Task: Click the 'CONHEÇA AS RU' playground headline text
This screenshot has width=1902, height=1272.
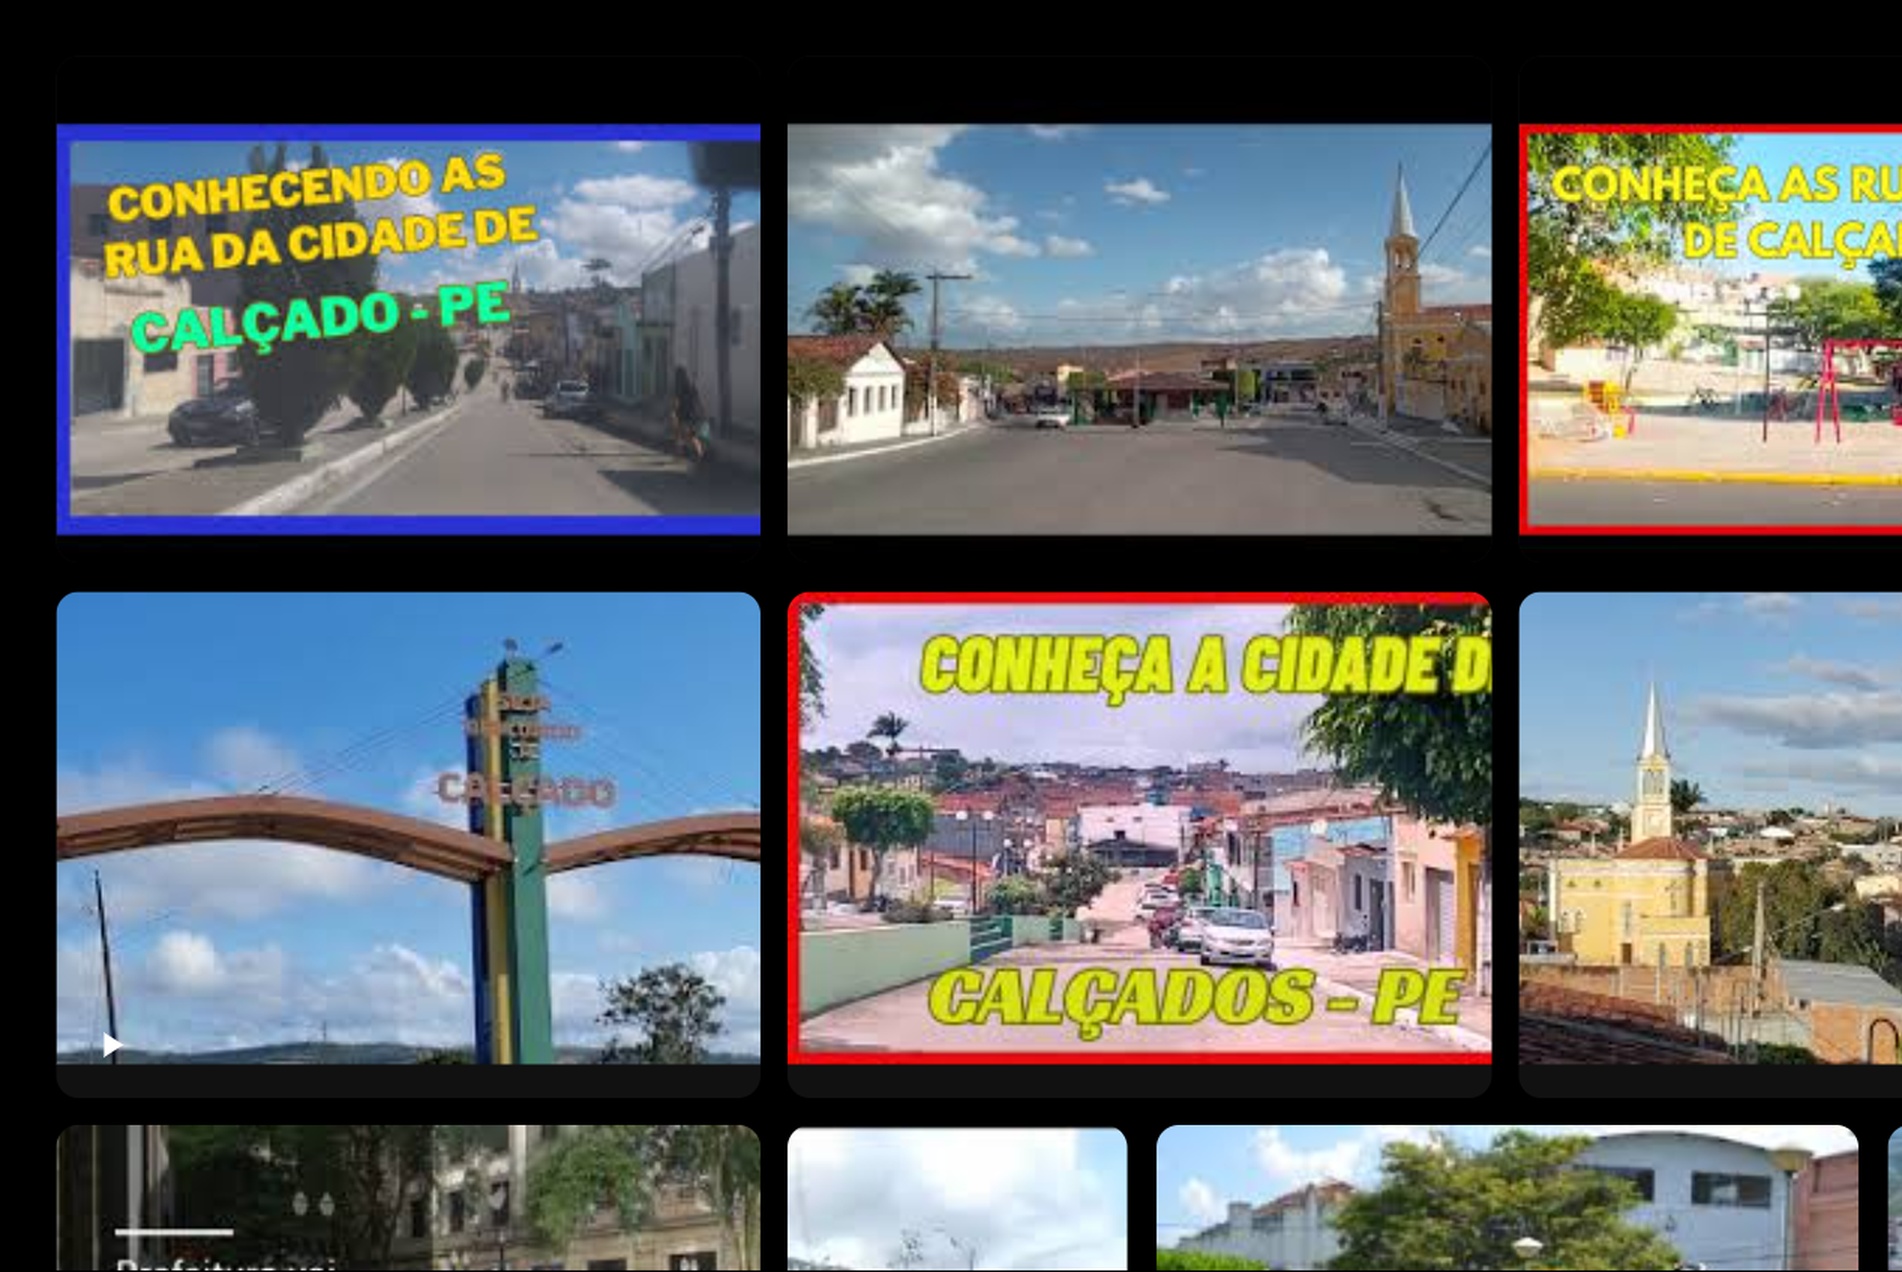Action: (1725, 185)
